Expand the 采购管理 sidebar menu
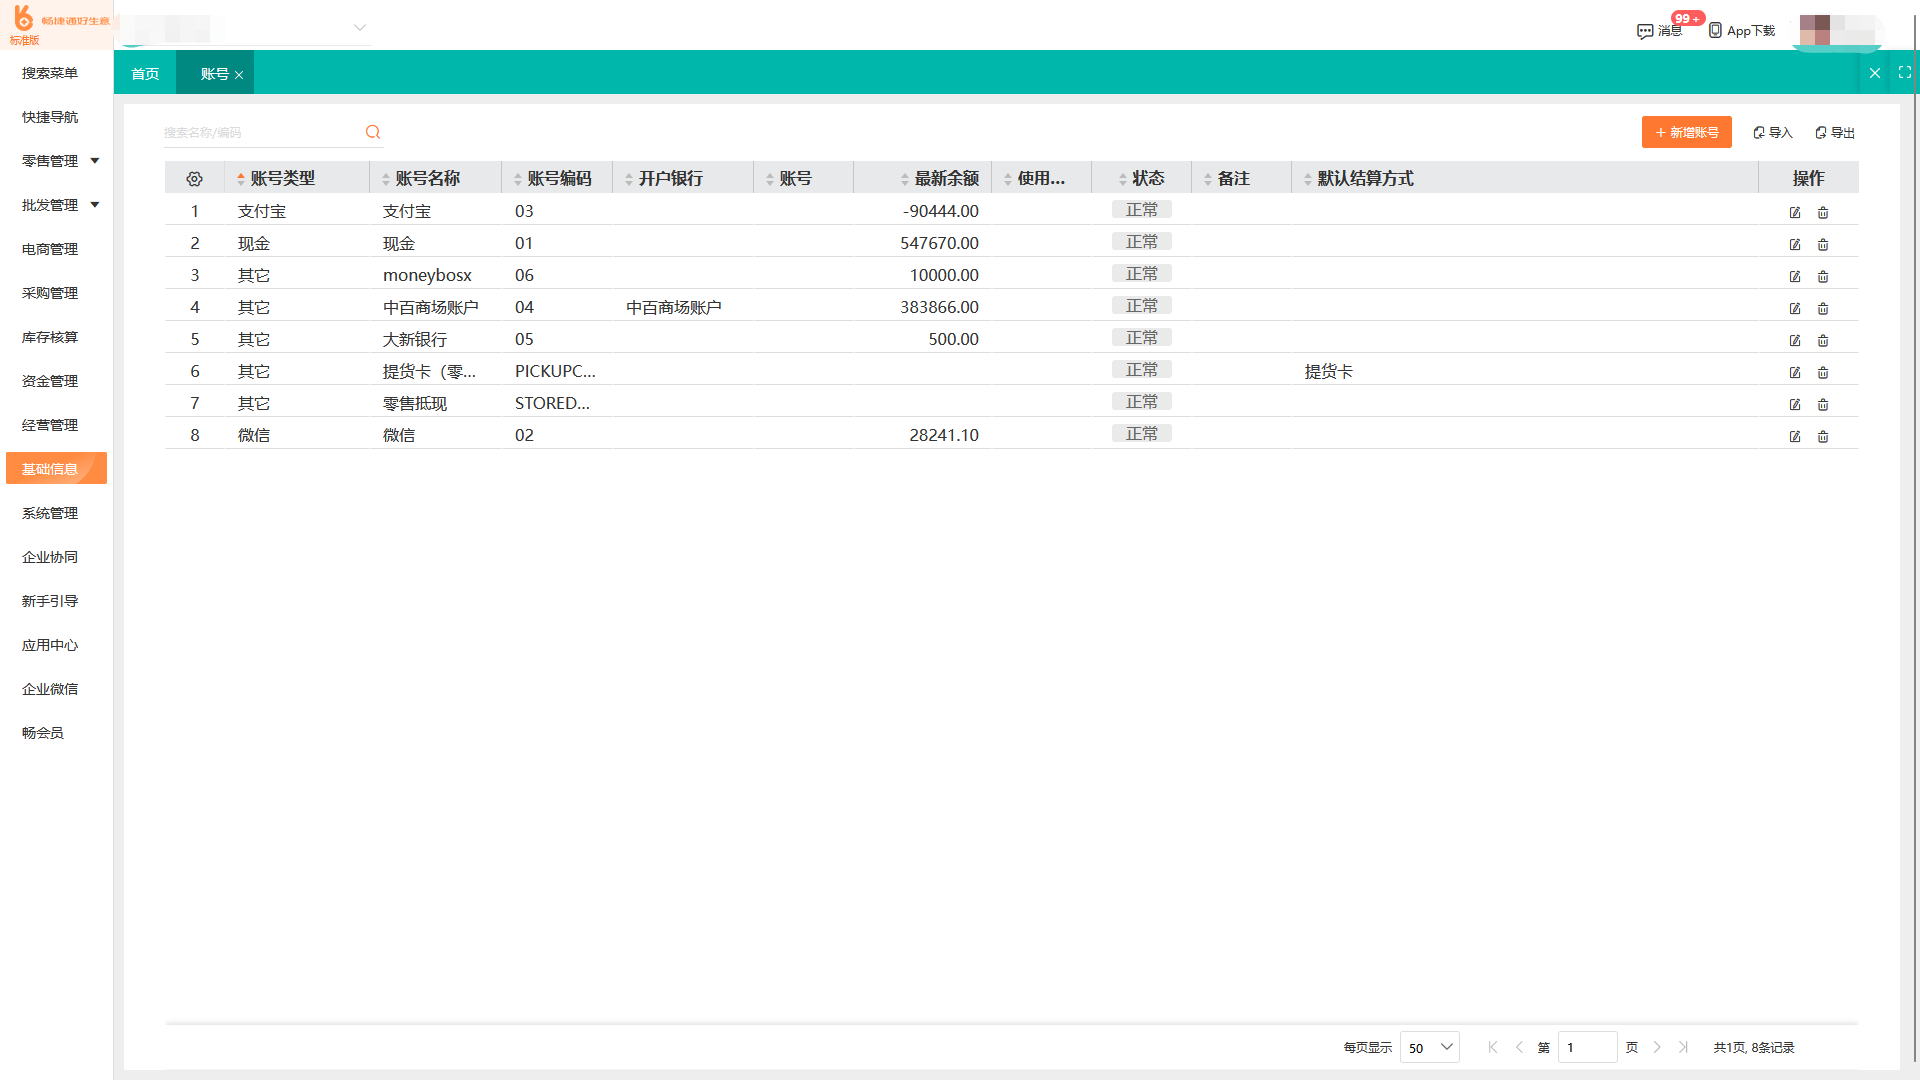 [x=53, y=291]
